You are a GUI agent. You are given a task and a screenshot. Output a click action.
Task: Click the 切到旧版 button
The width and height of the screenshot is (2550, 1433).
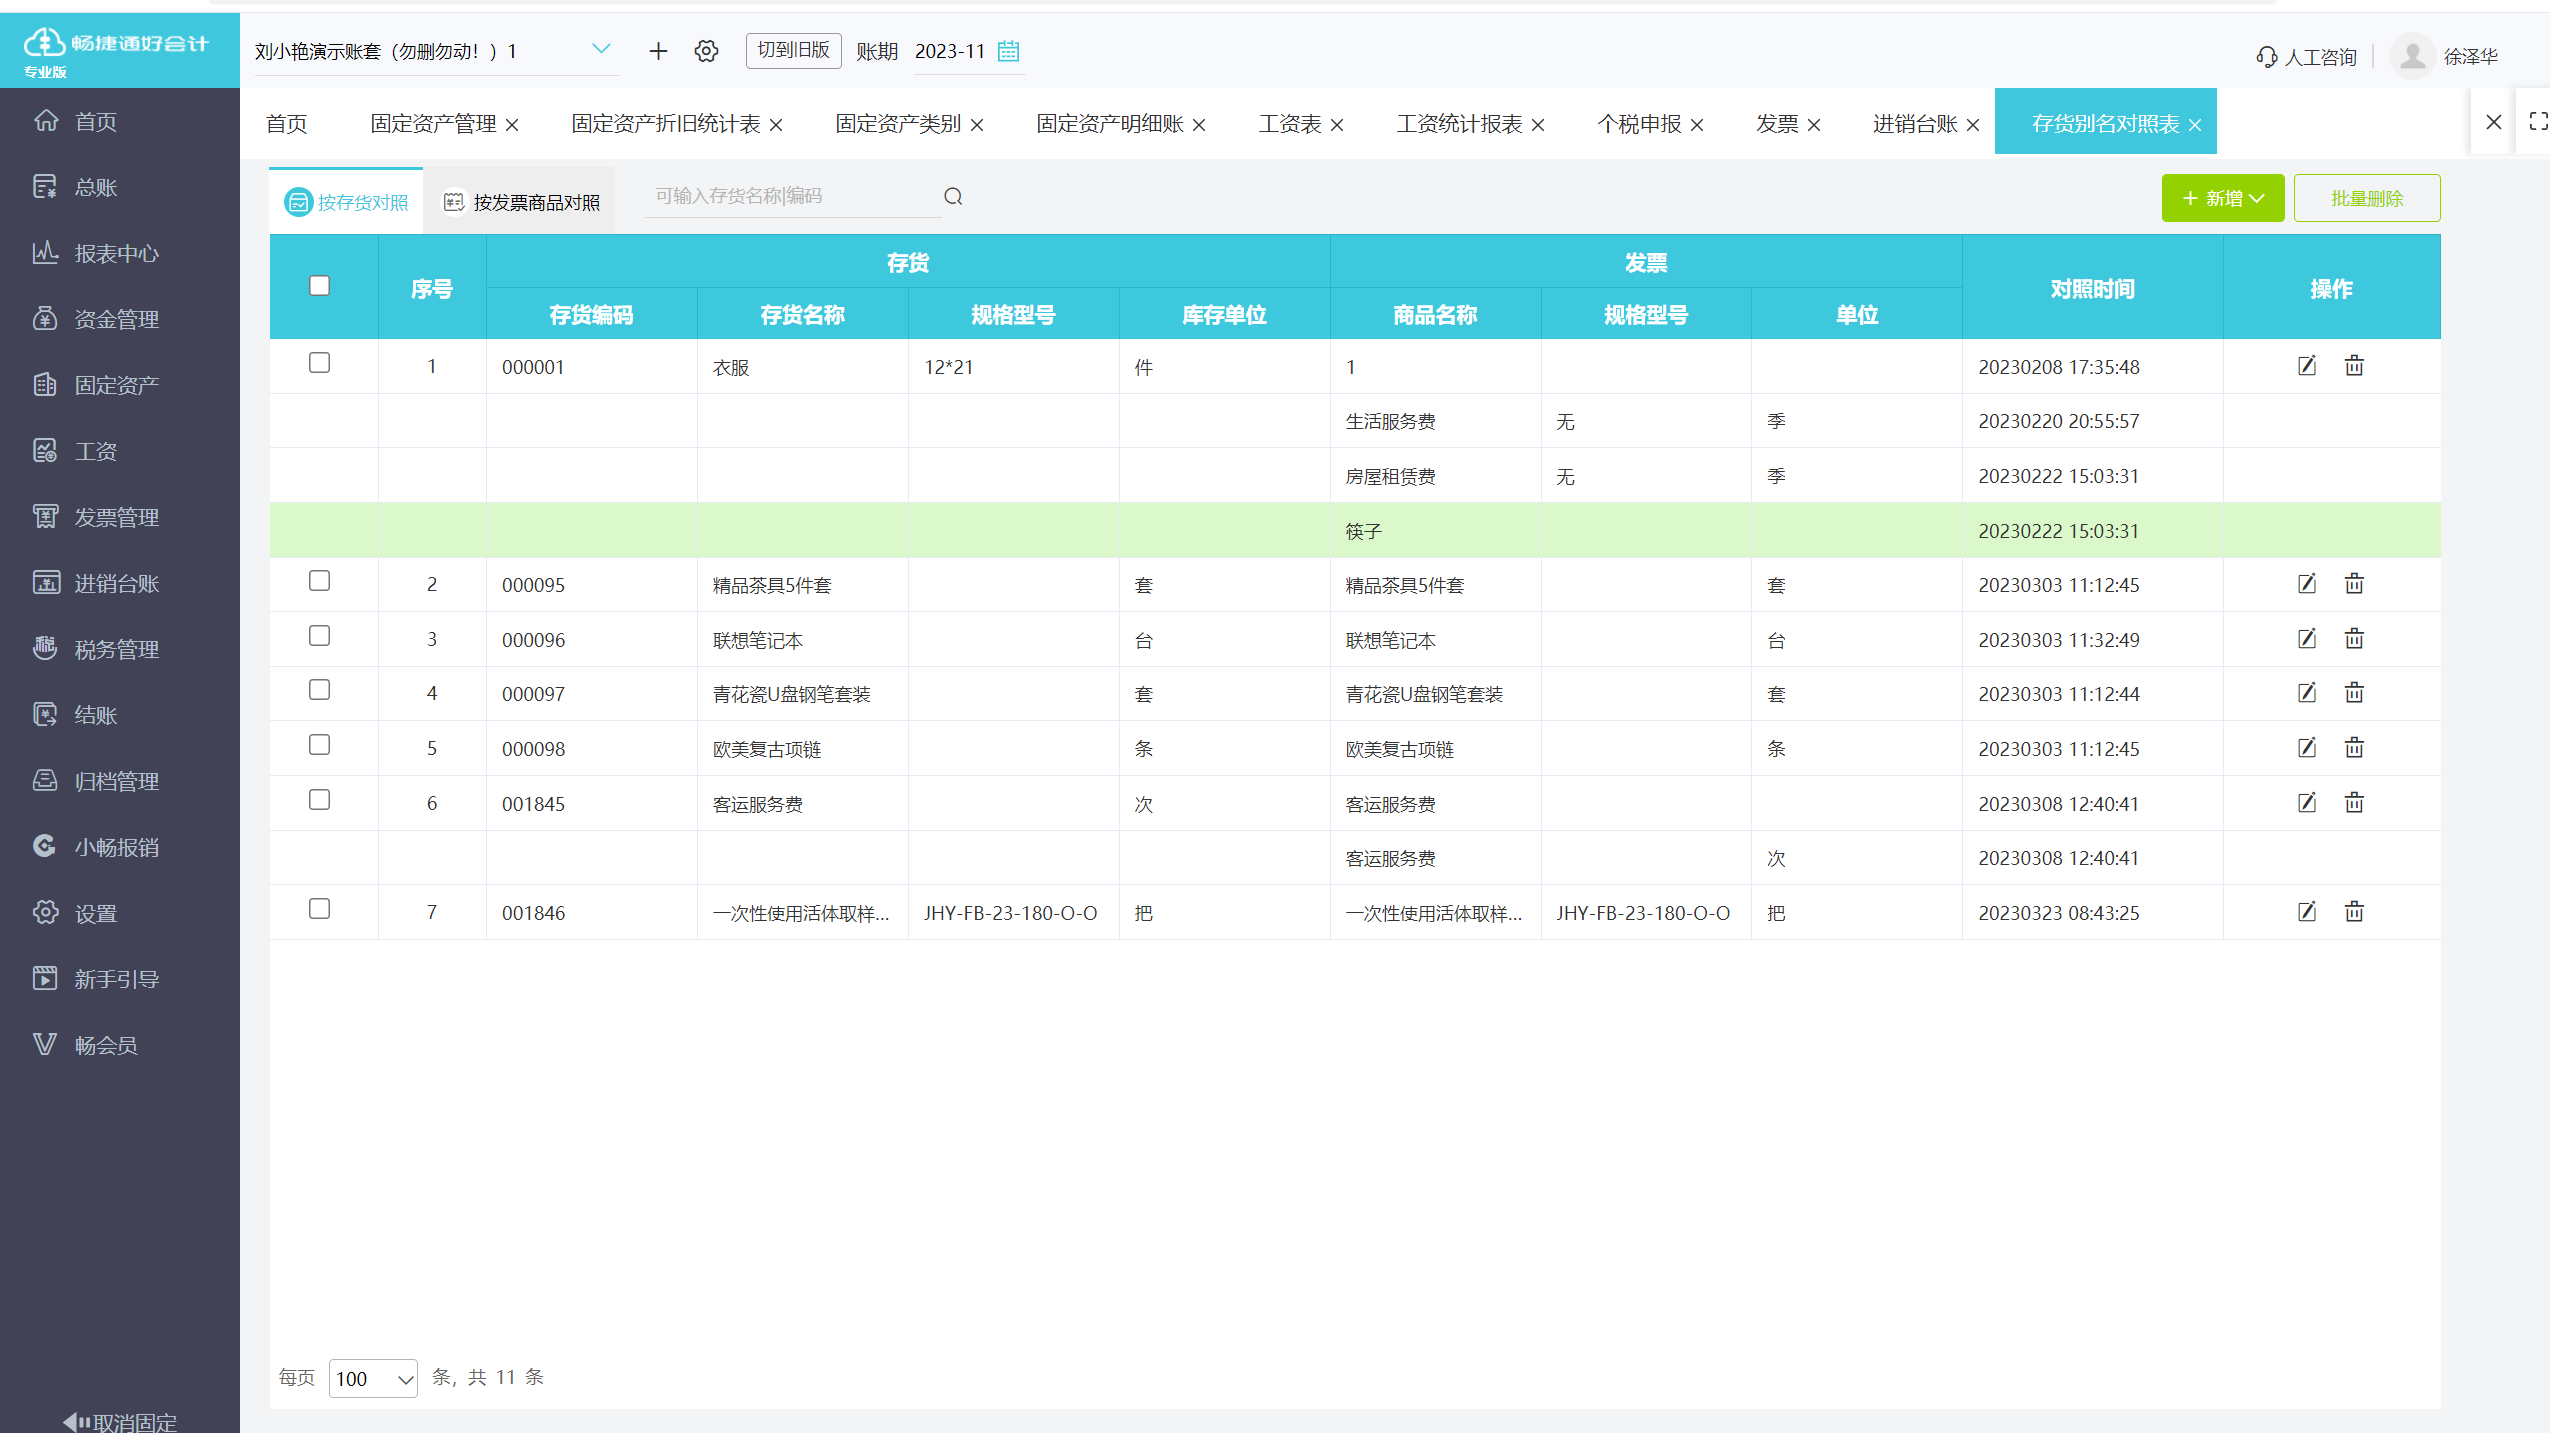790,49
